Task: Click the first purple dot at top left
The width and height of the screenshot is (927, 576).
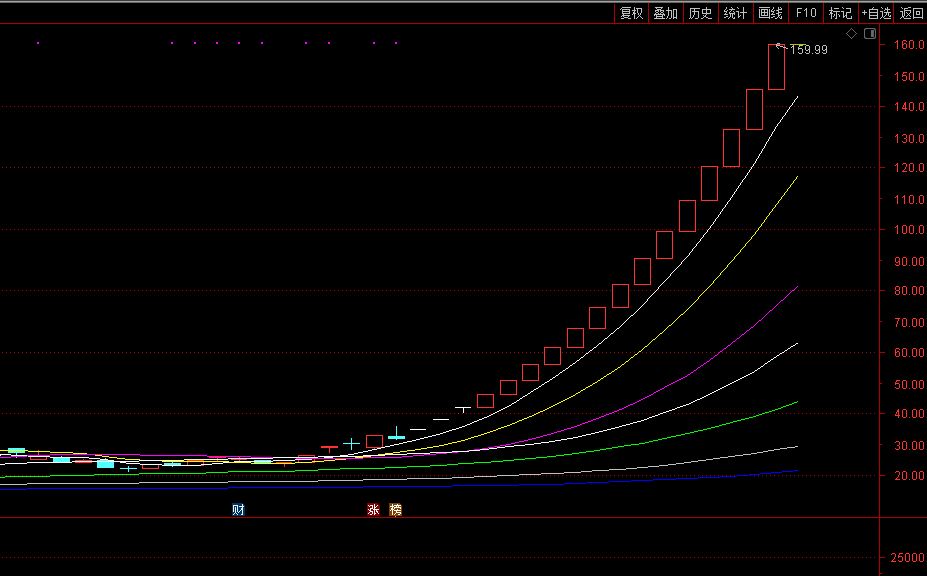Action: point(38,43)
